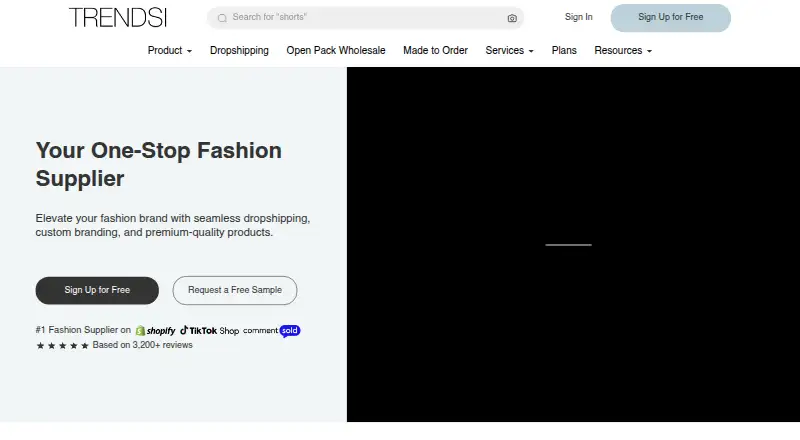Open the Sign In link
Image resolution: width=800 pixels, height=440 pixels.
[x=579, y=17]
